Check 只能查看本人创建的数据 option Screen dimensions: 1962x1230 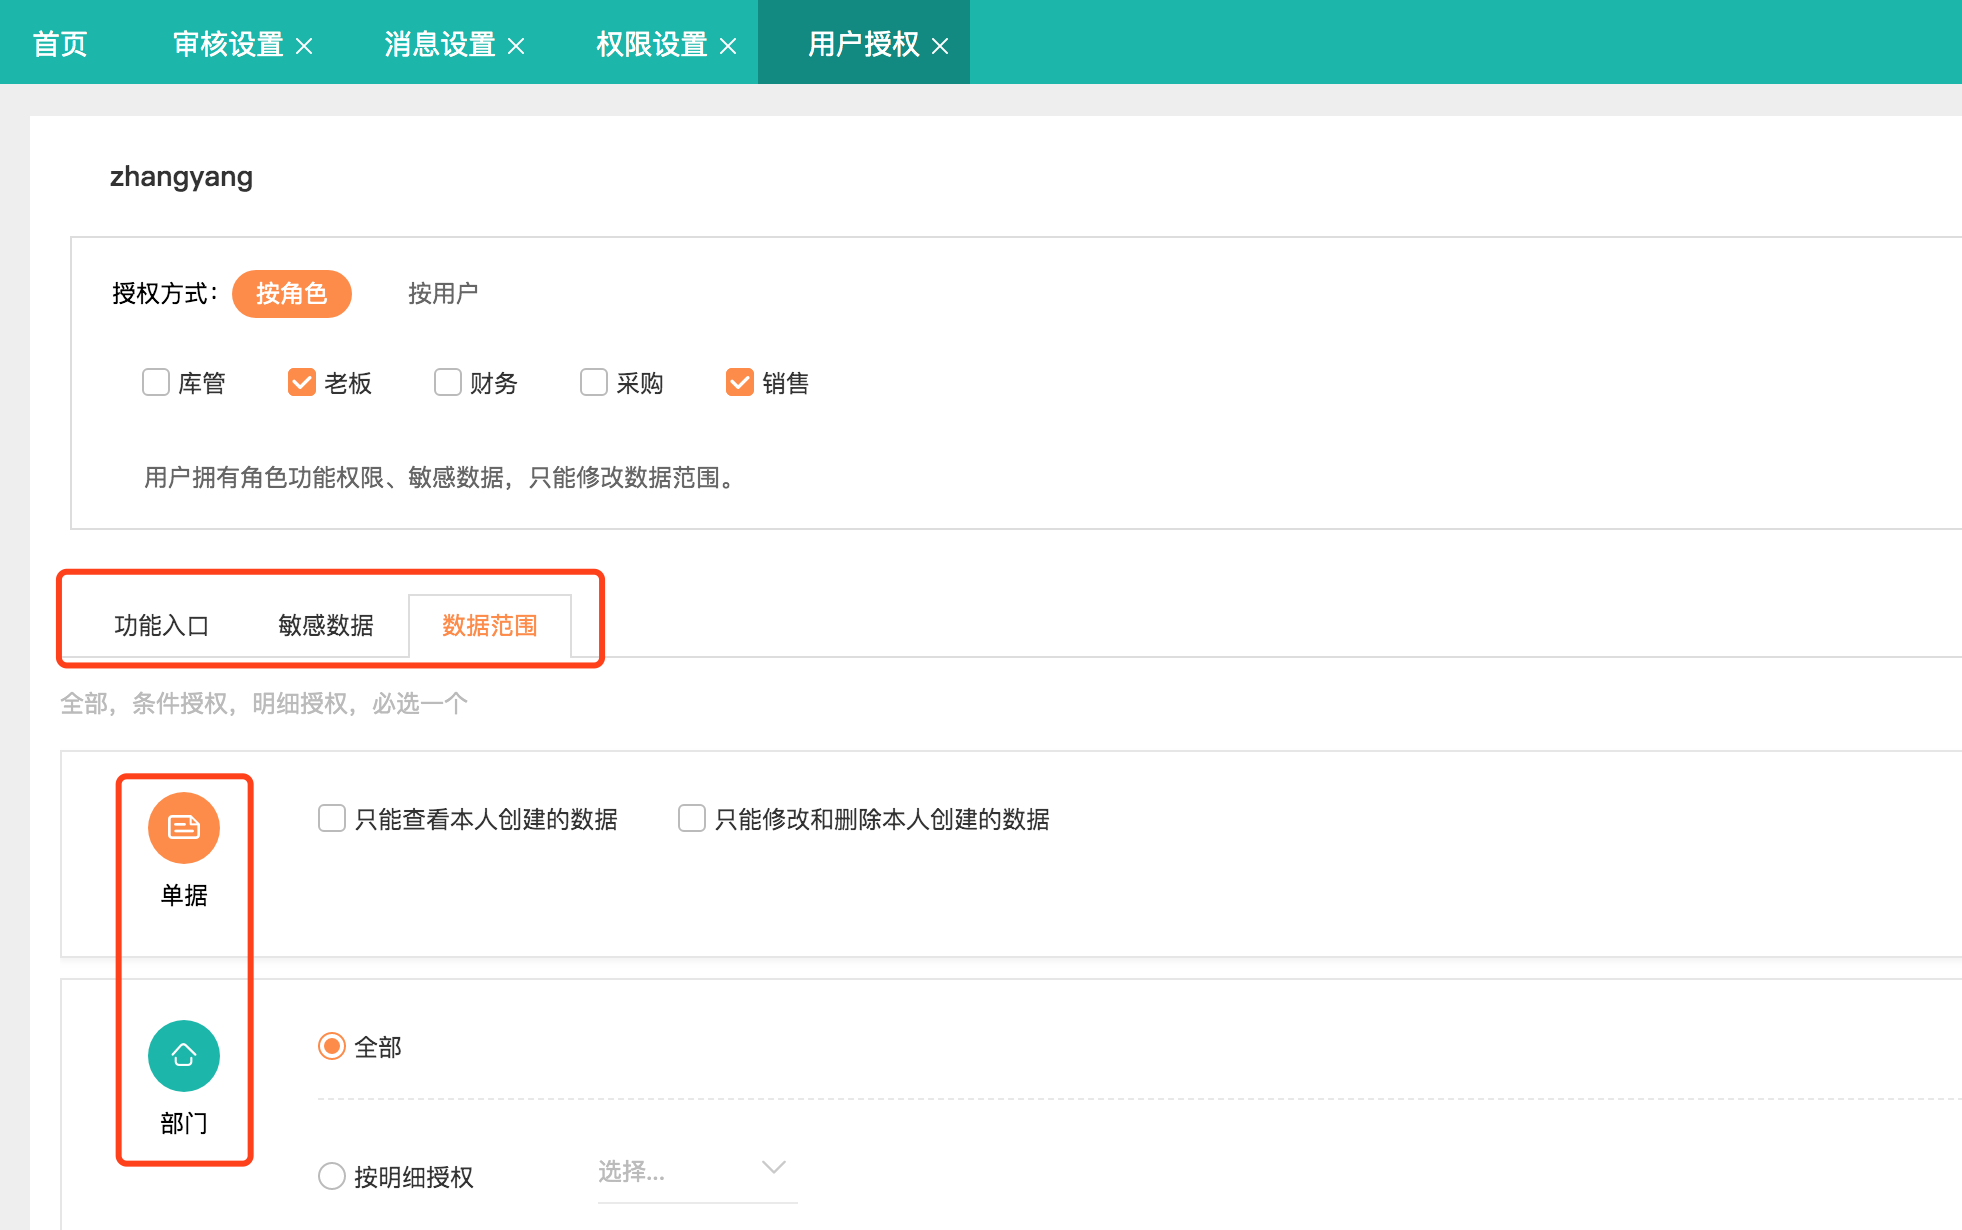tap(331, 816)
